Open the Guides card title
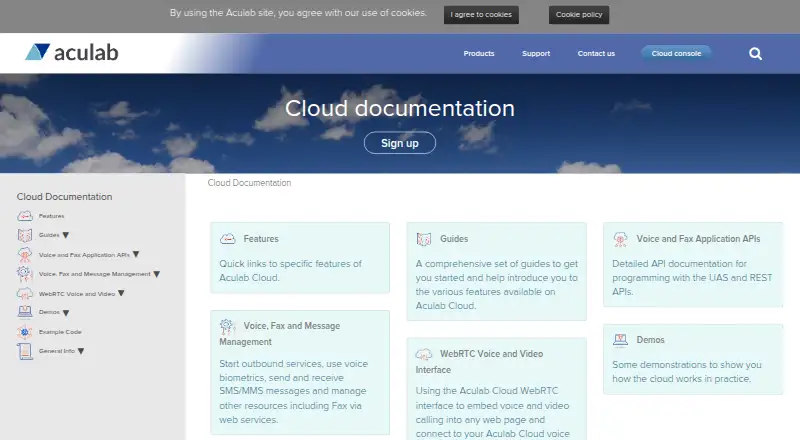 point(454,239)
